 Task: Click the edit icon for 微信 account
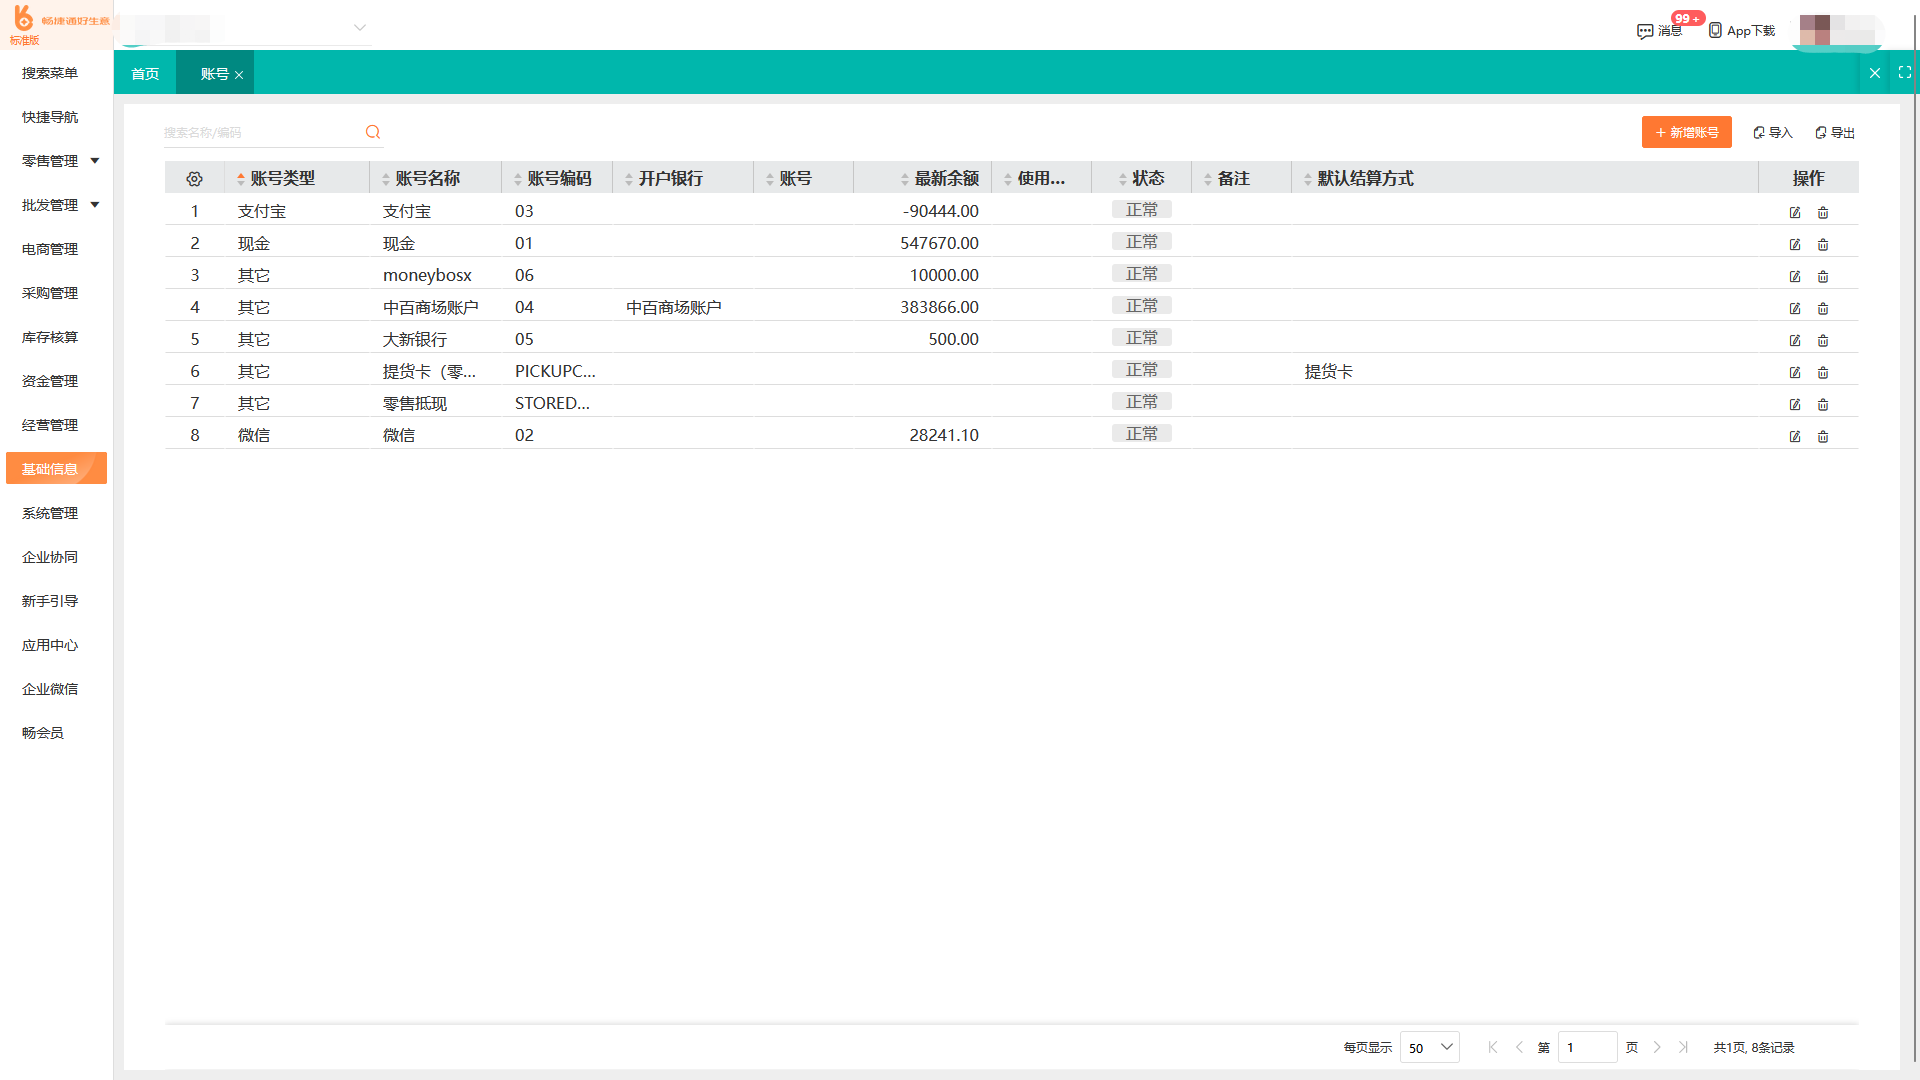(x=1795, y=434)
